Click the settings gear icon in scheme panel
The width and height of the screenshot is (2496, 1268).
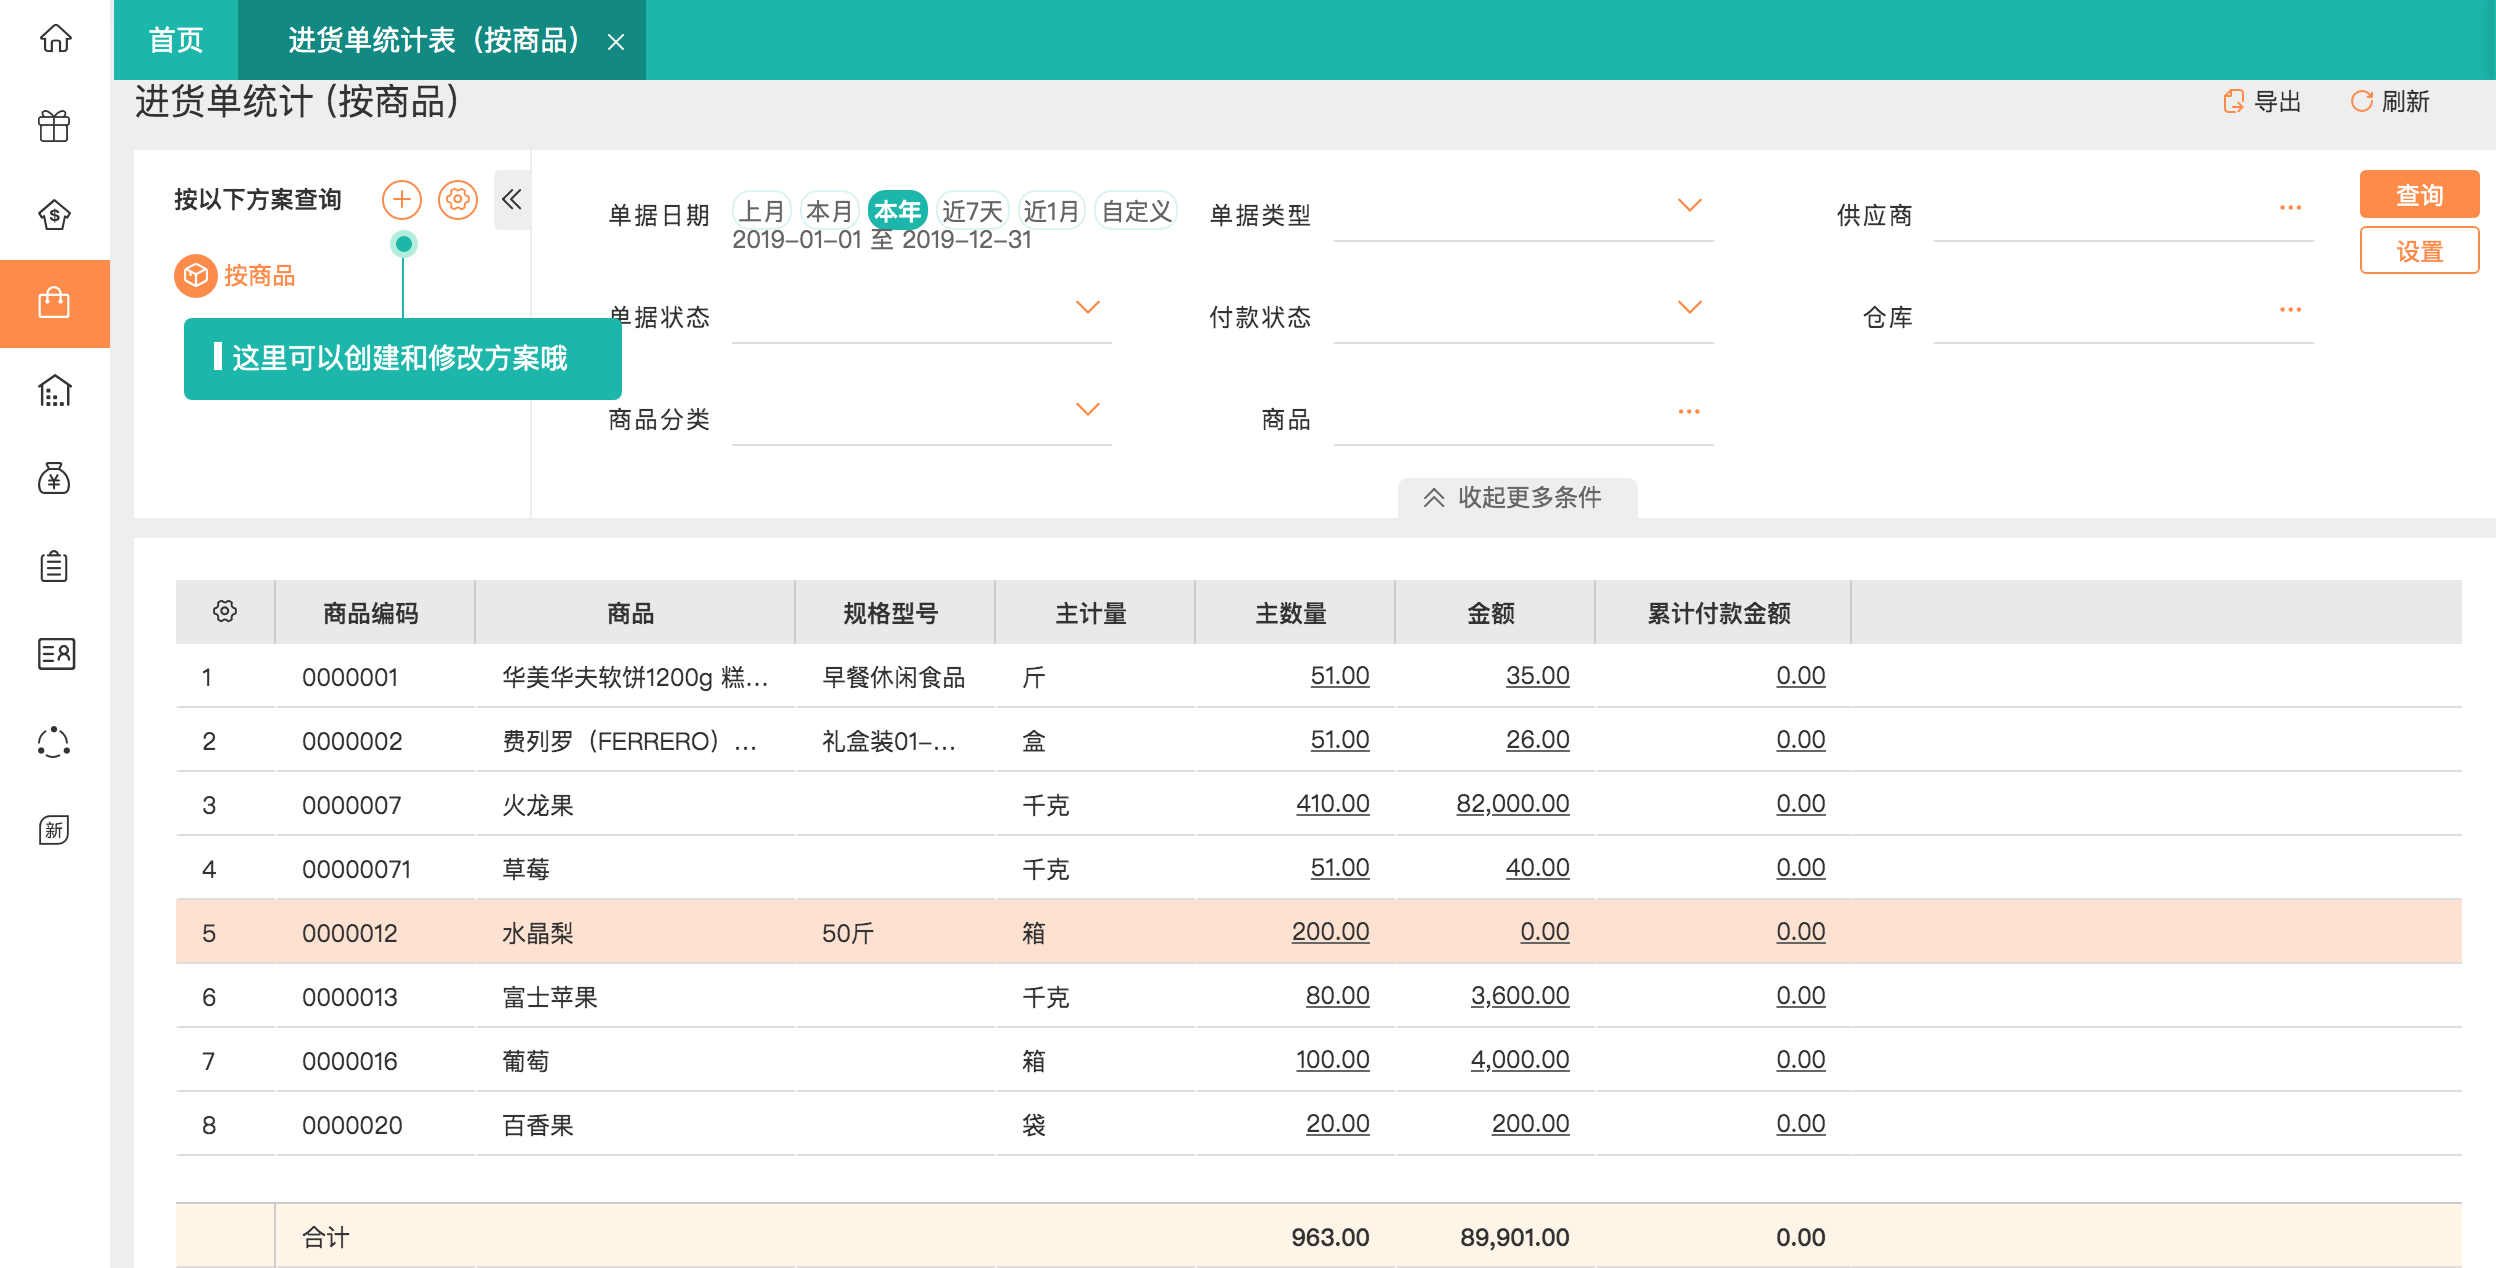point(457,197)
